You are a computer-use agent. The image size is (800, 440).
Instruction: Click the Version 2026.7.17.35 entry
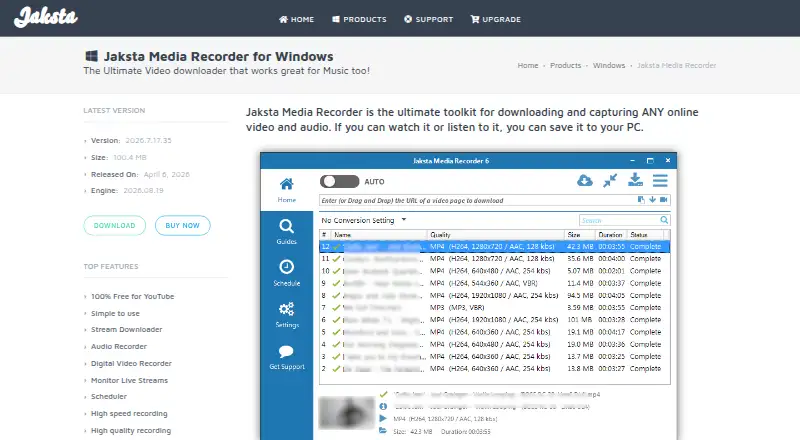(131, 140)
